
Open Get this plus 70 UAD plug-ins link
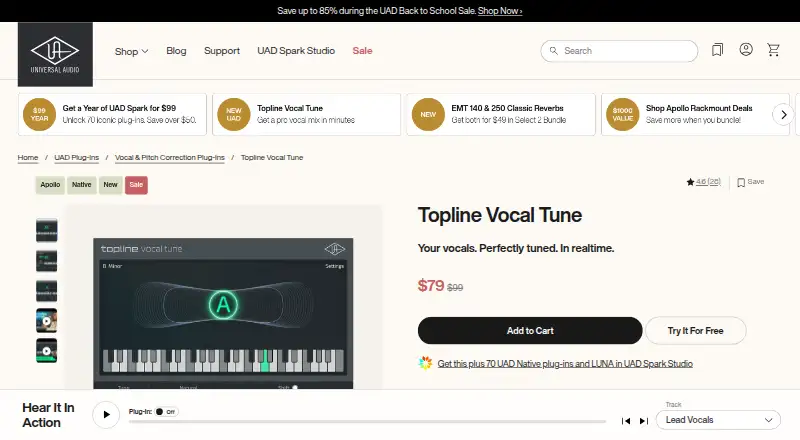pyautogui.click(x=565, y=363)
